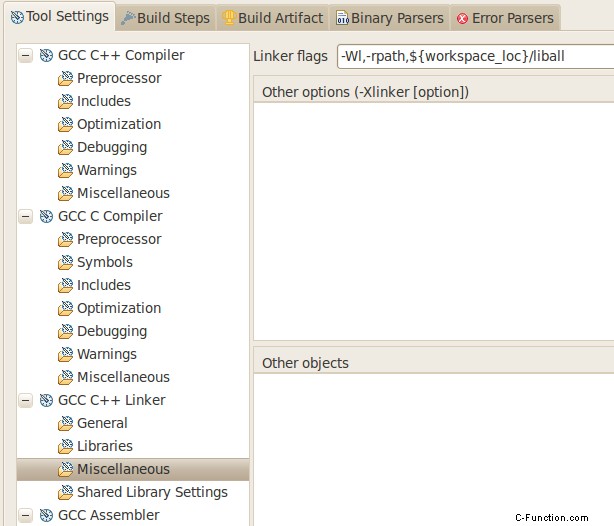Click the GCC C Compiler tool icon
Image resolution: width=614 pixels, height=526 pixels.
(x=46, y=216)
